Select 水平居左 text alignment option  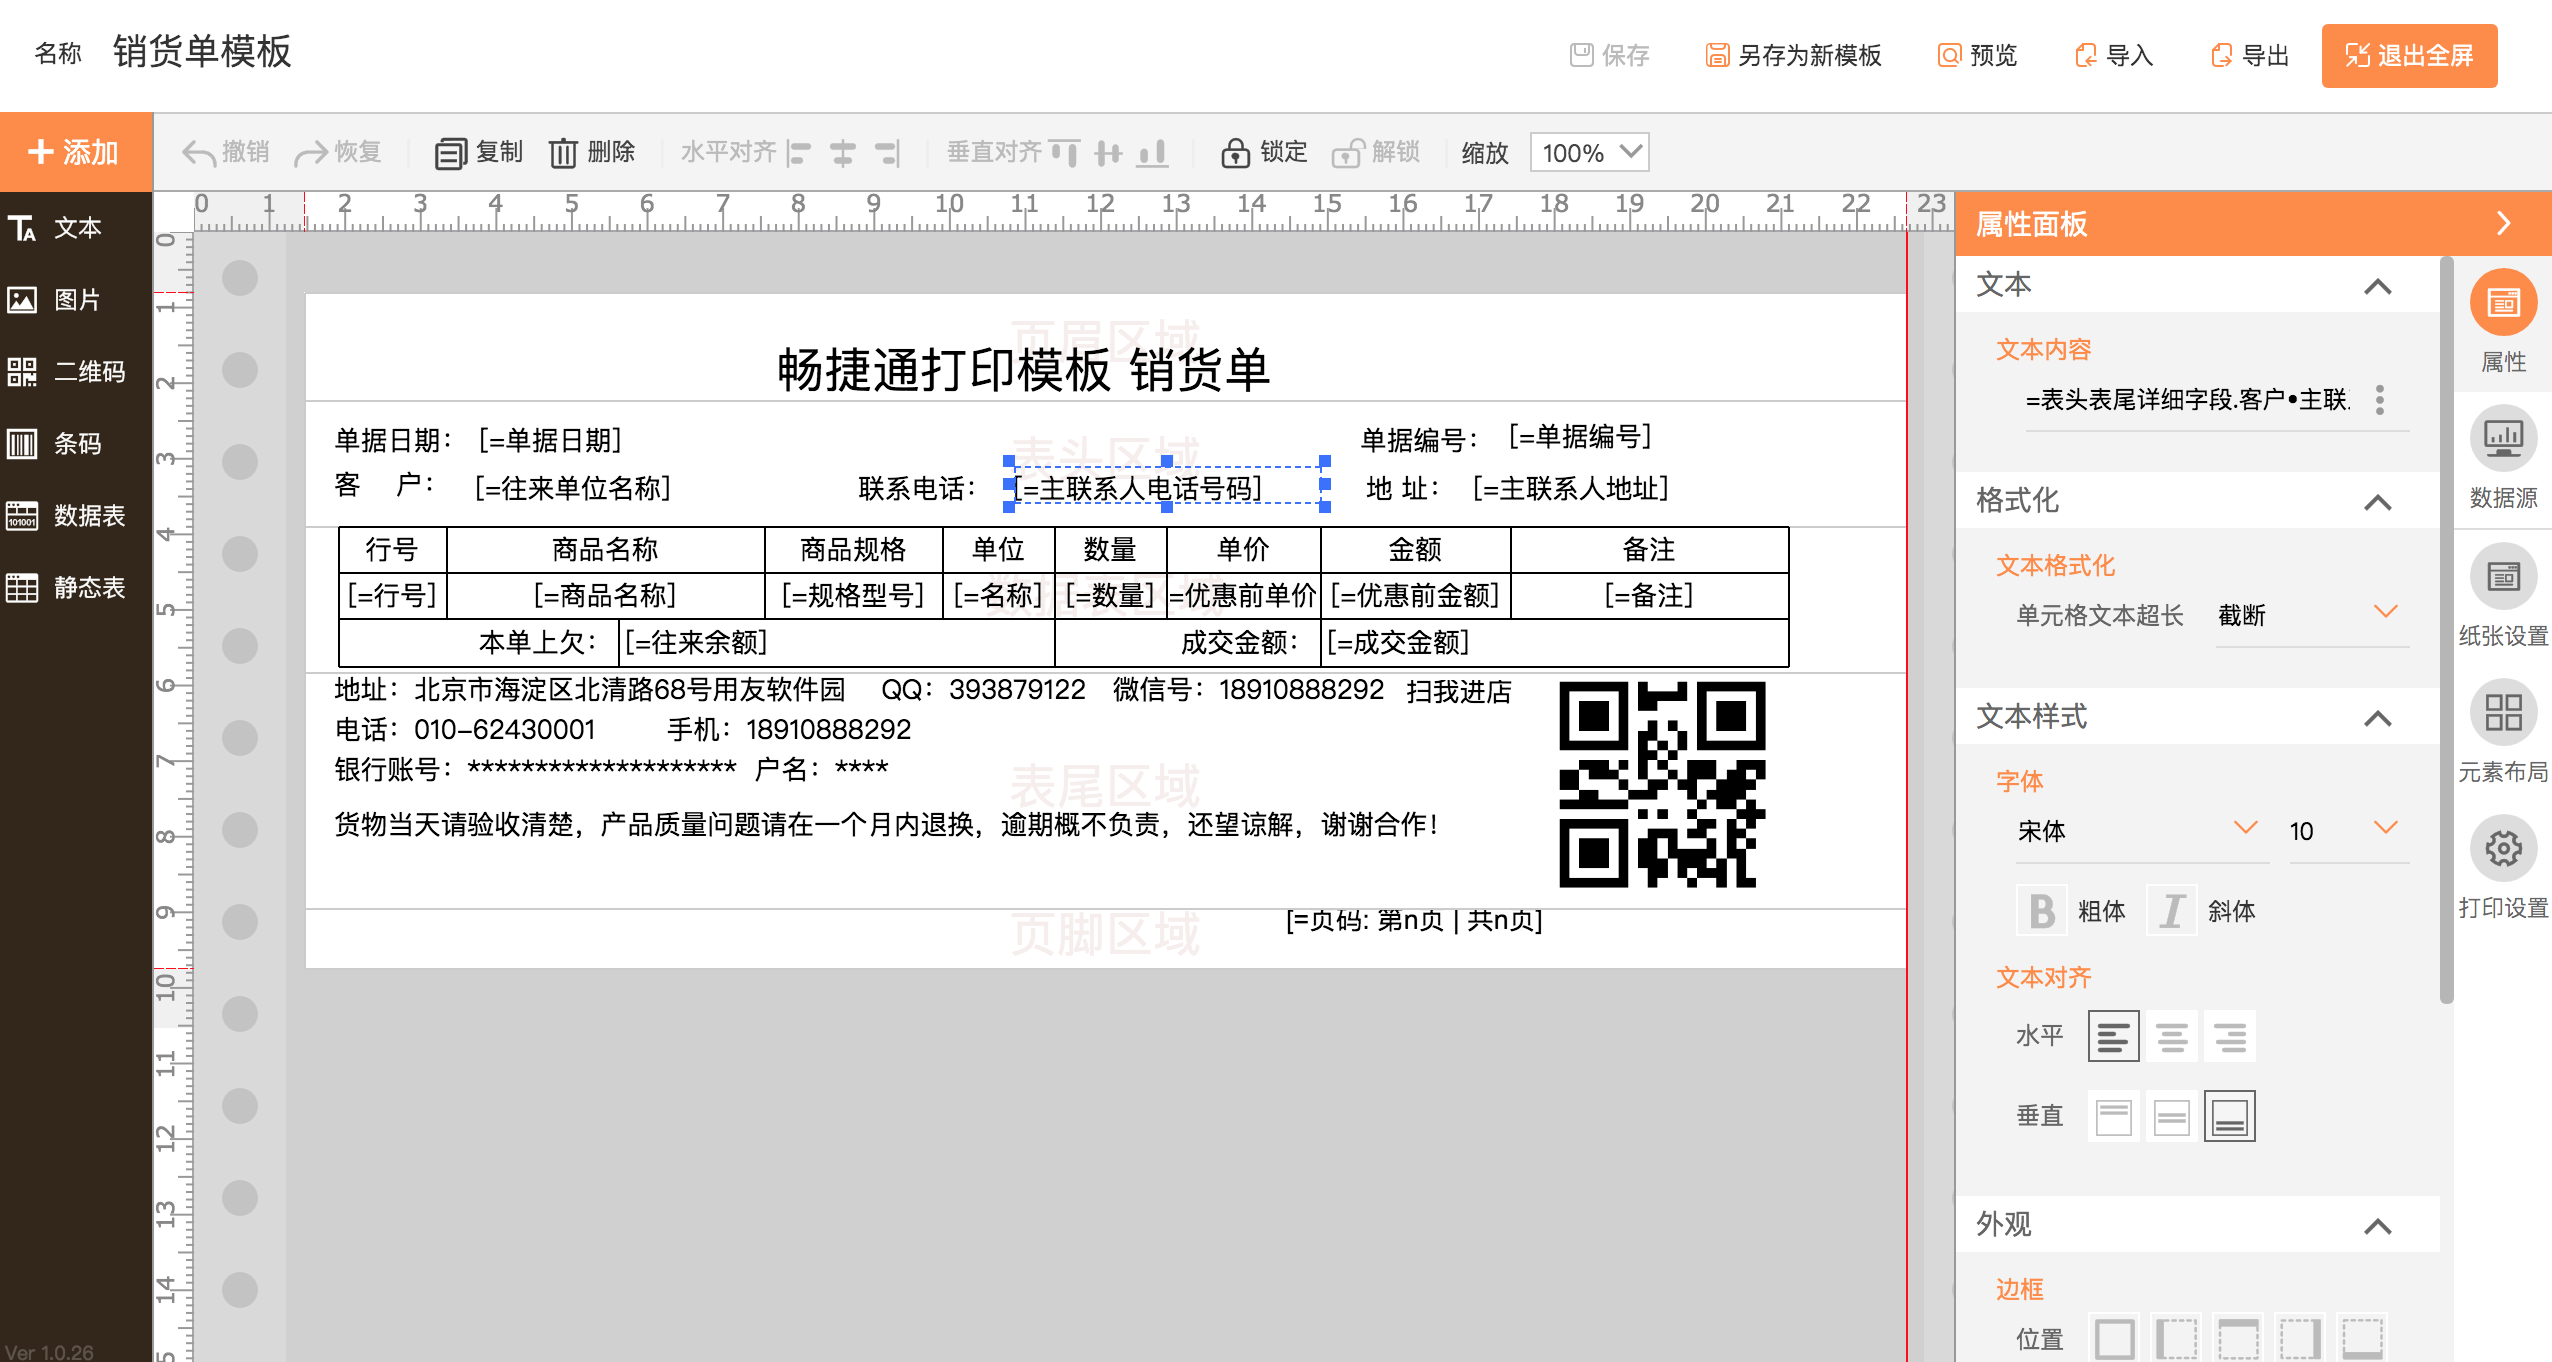pyautogui.click(x=2111, y=1035)
